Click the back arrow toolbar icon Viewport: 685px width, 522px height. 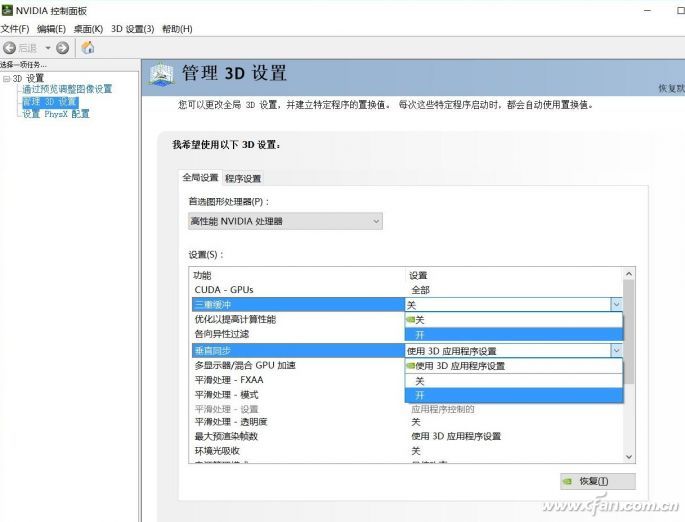[x=10, y=48]
